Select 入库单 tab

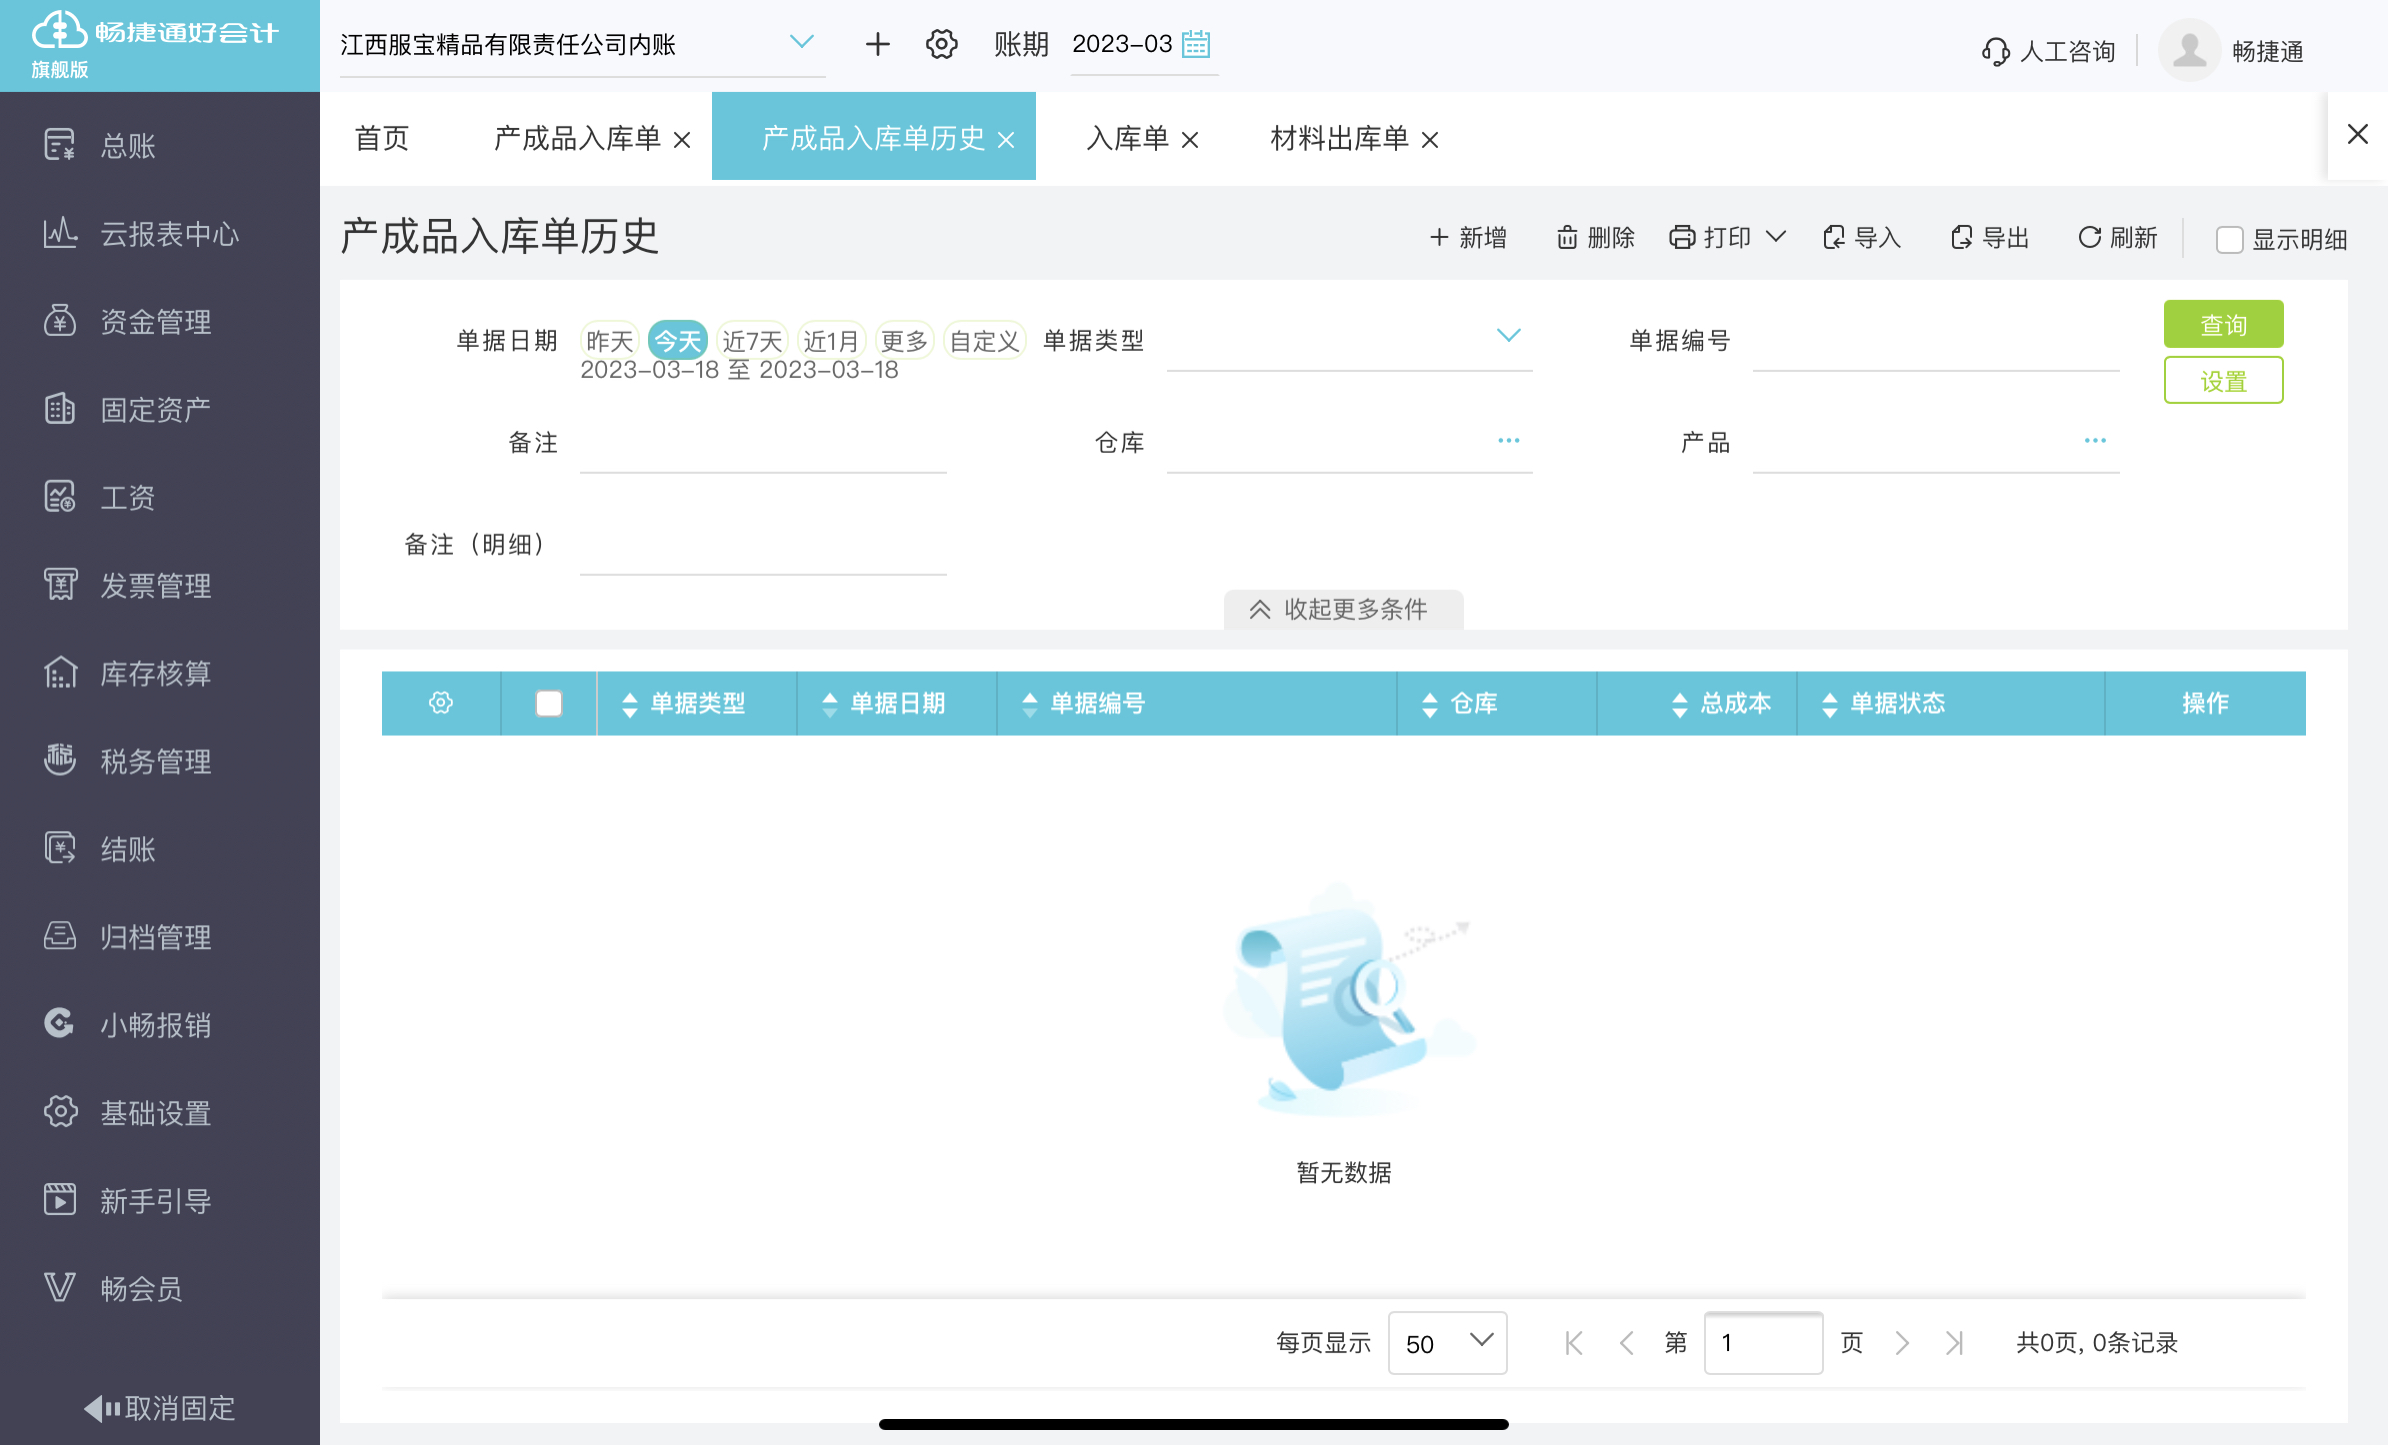click(x=1126, y=140)
